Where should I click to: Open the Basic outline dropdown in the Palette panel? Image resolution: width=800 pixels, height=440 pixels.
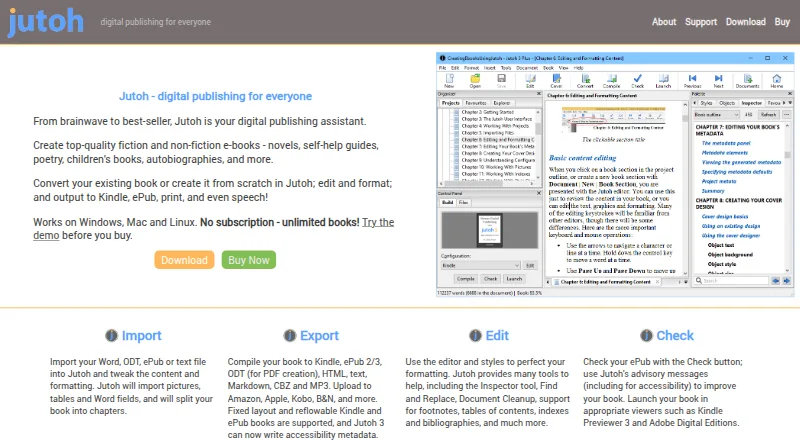(x=716, y=115)
